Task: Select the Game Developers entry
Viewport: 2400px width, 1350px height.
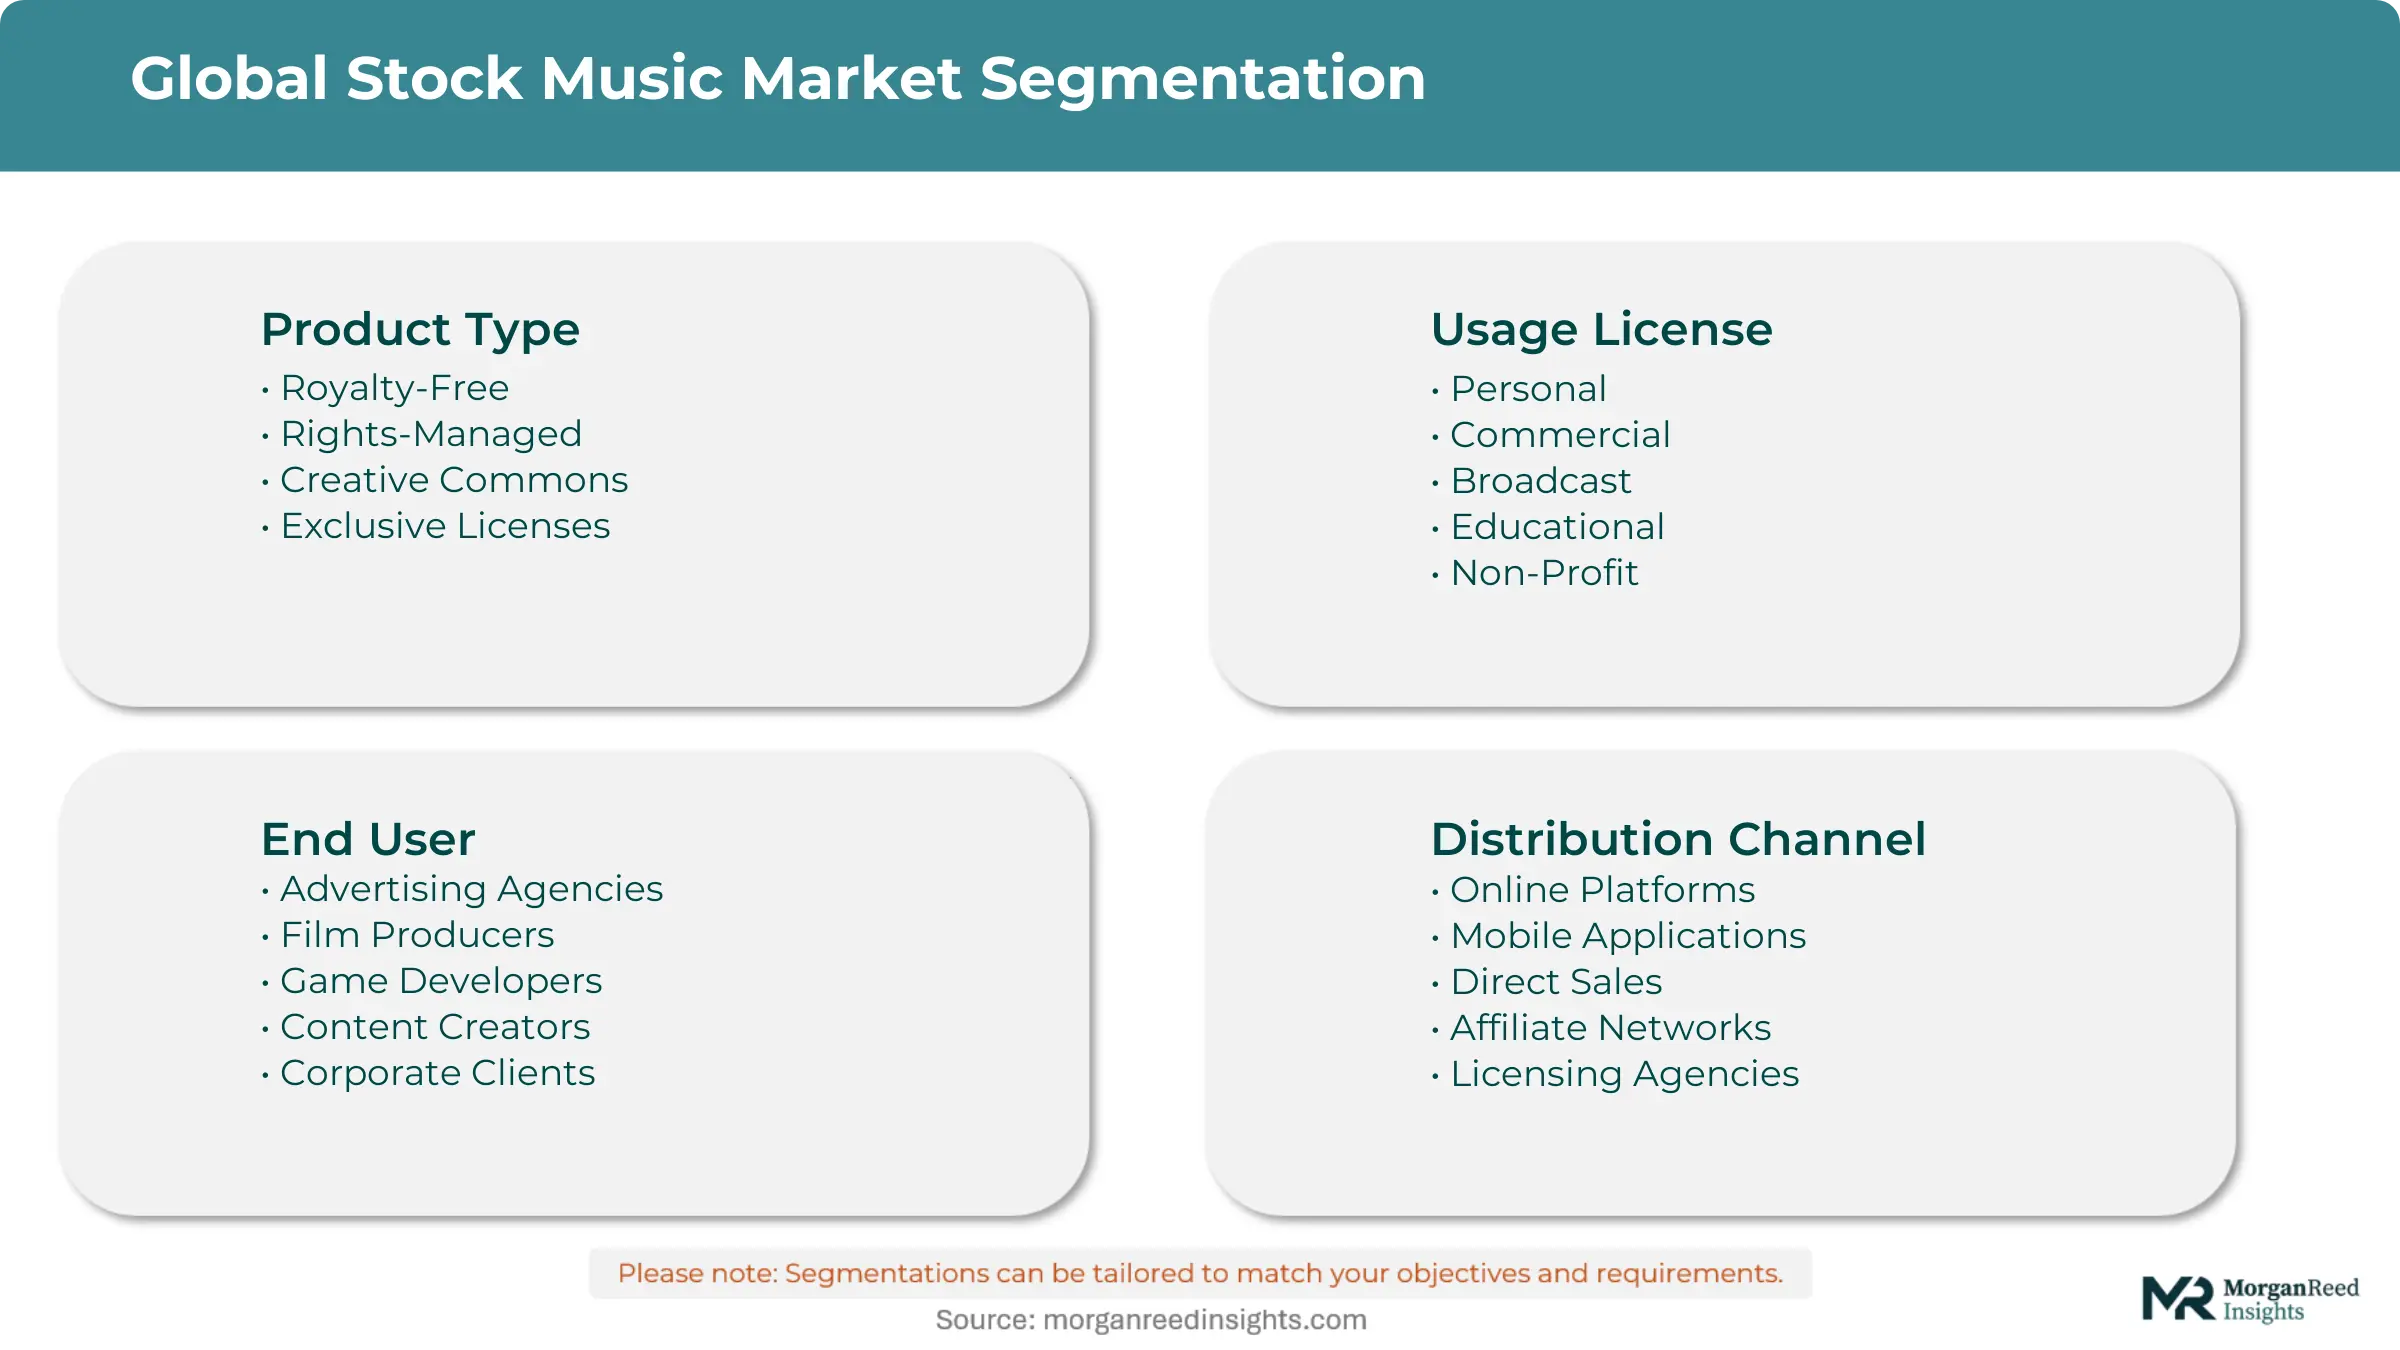Action: click(x=441, y=981)
